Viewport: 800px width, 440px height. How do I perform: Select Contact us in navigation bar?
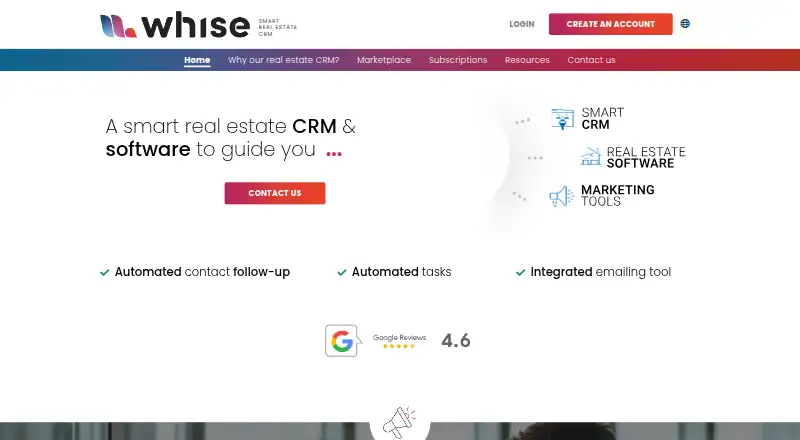click(591, 60)
